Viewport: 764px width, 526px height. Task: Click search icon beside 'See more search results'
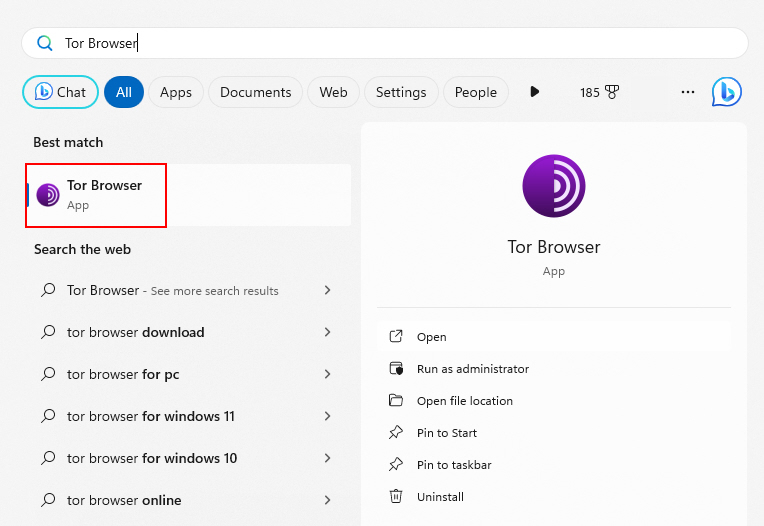(48, 290)
